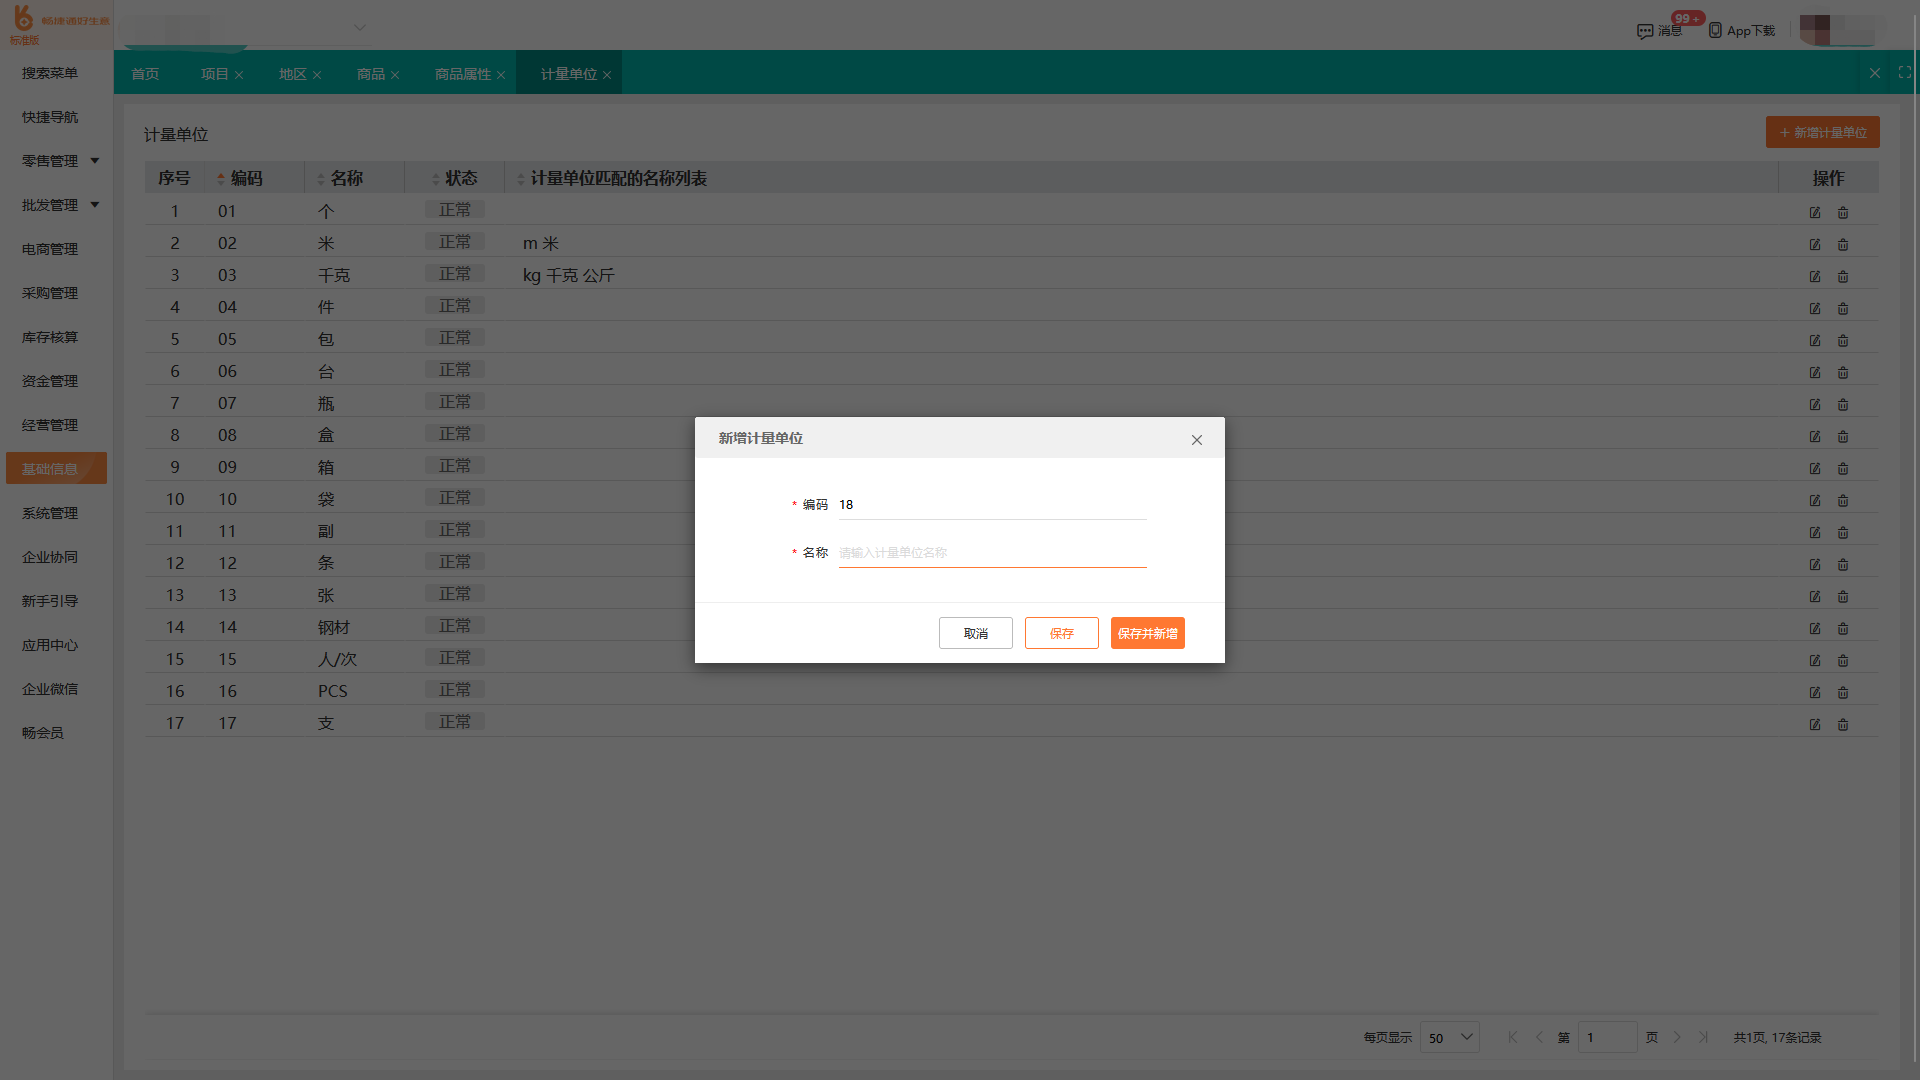Click the delete icon for row 2

1842,244
